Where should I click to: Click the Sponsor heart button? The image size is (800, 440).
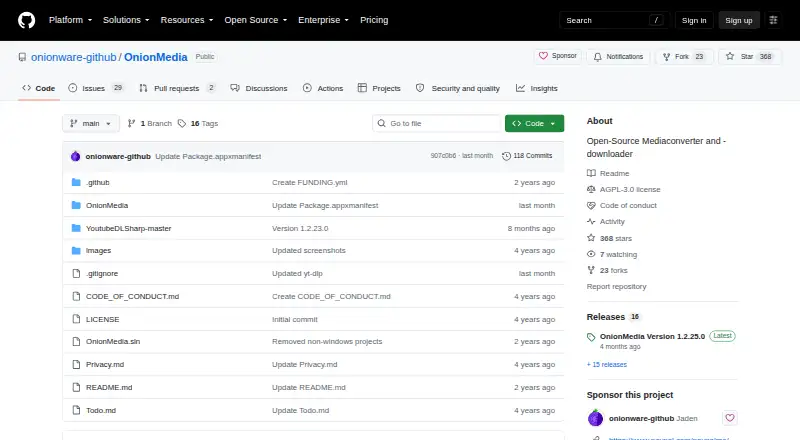tap(558, 56)
